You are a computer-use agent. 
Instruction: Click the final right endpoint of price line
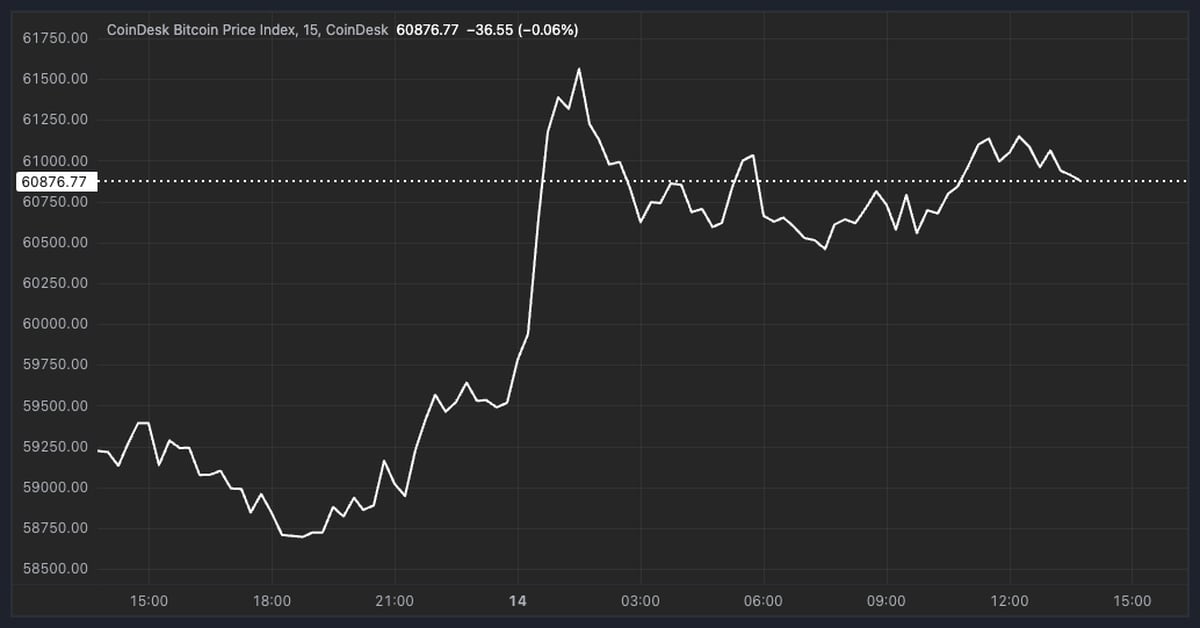(x=1080, y=180)
